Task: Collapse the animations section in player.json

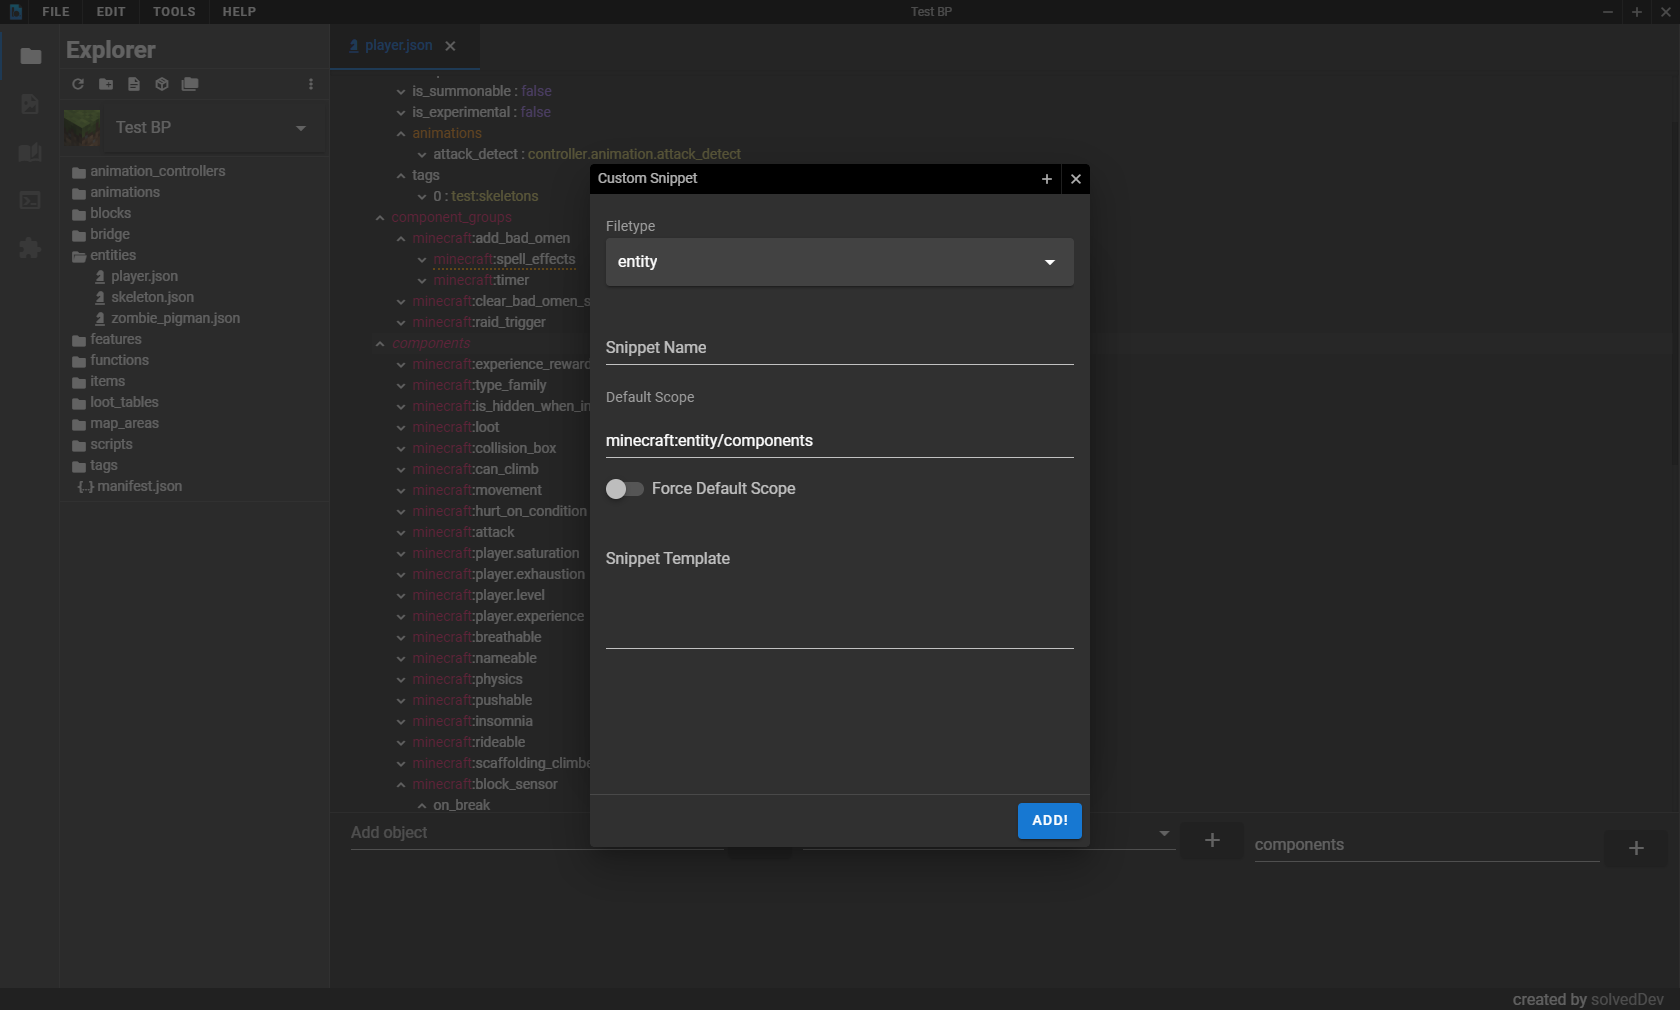Action: click(x=399, y=133)
